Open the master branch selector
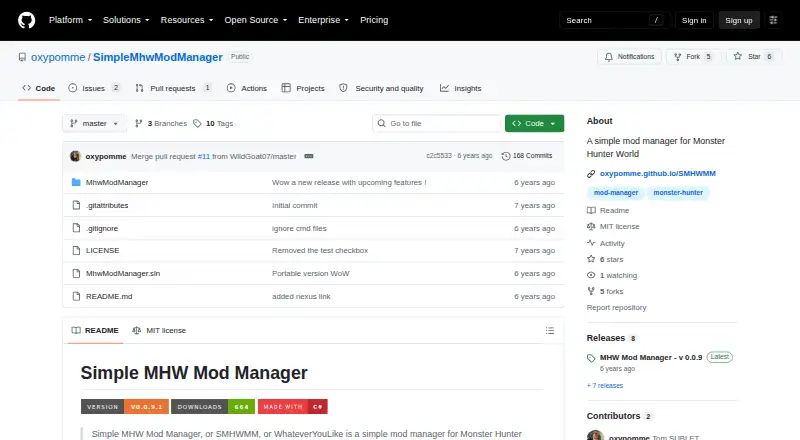 click(x=94, y=124)
